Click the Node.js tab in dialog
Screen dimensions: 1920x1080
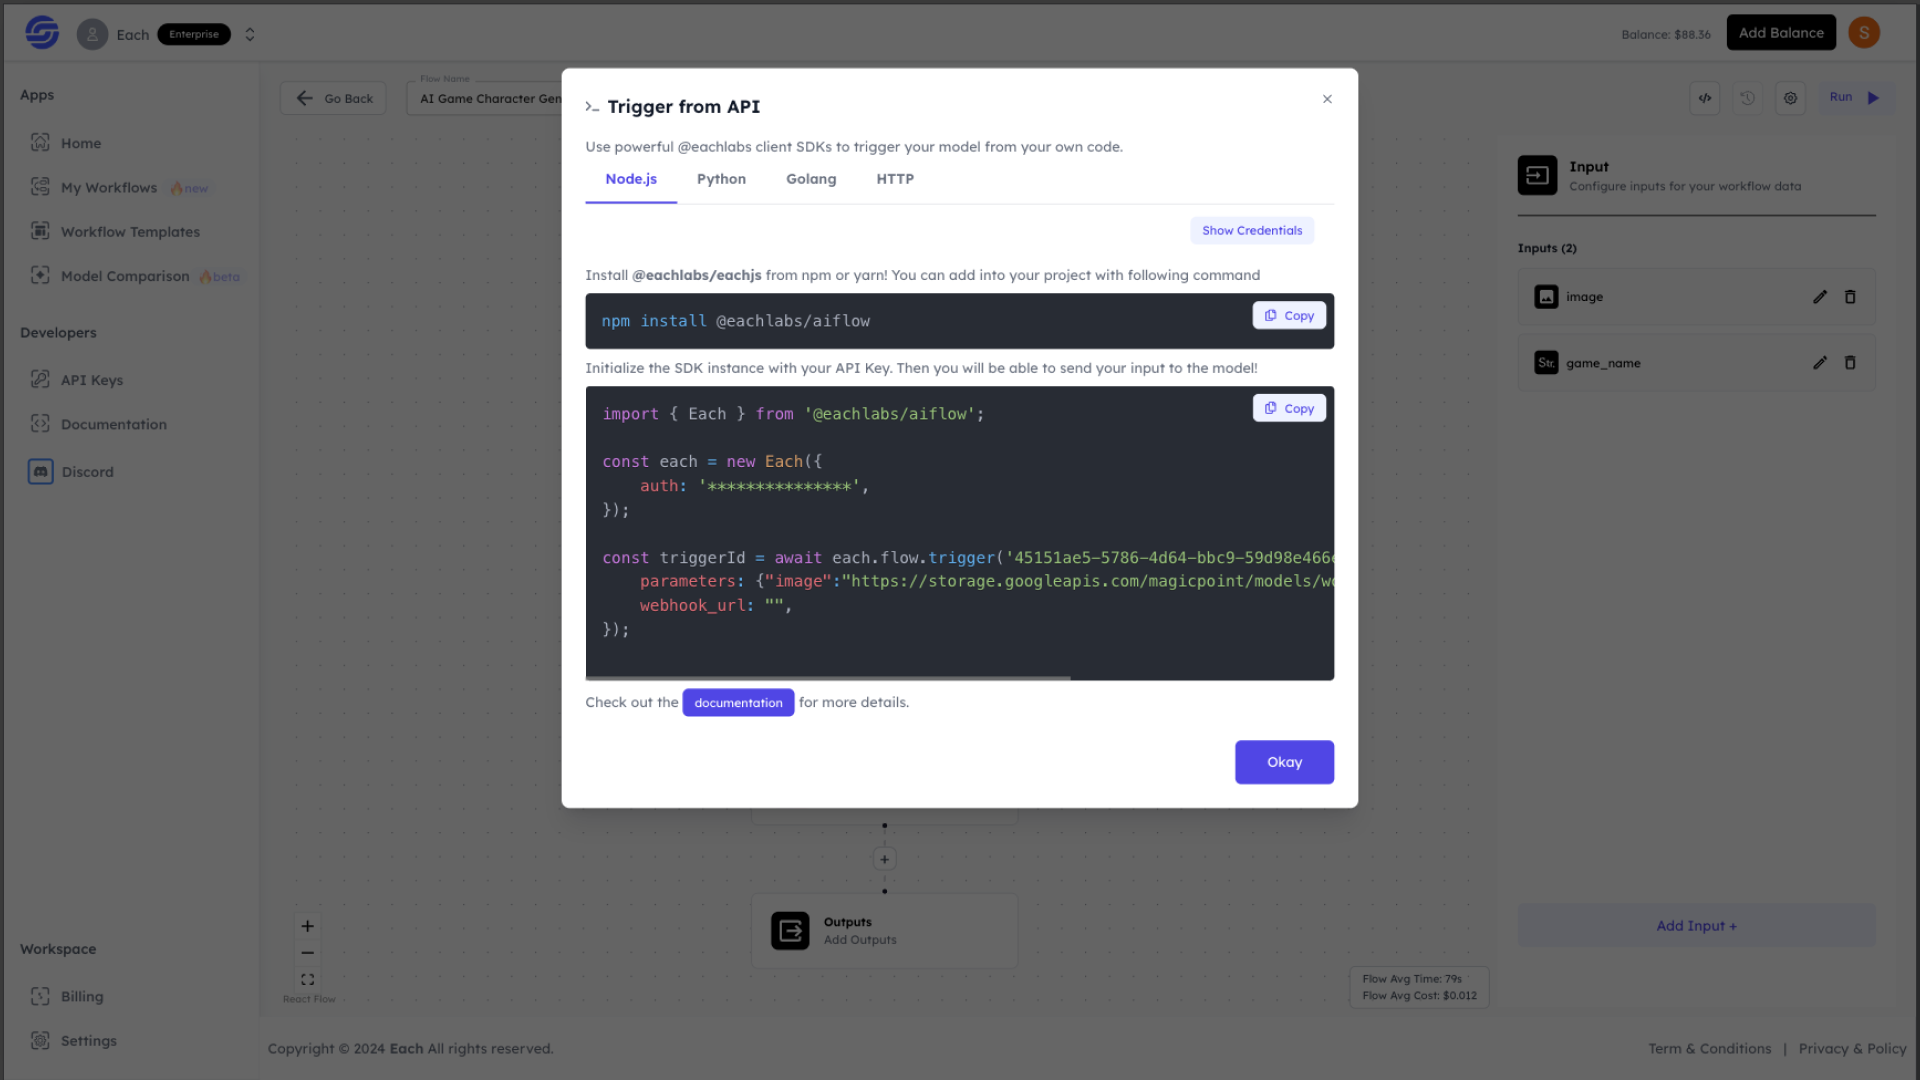click(630, 179)
